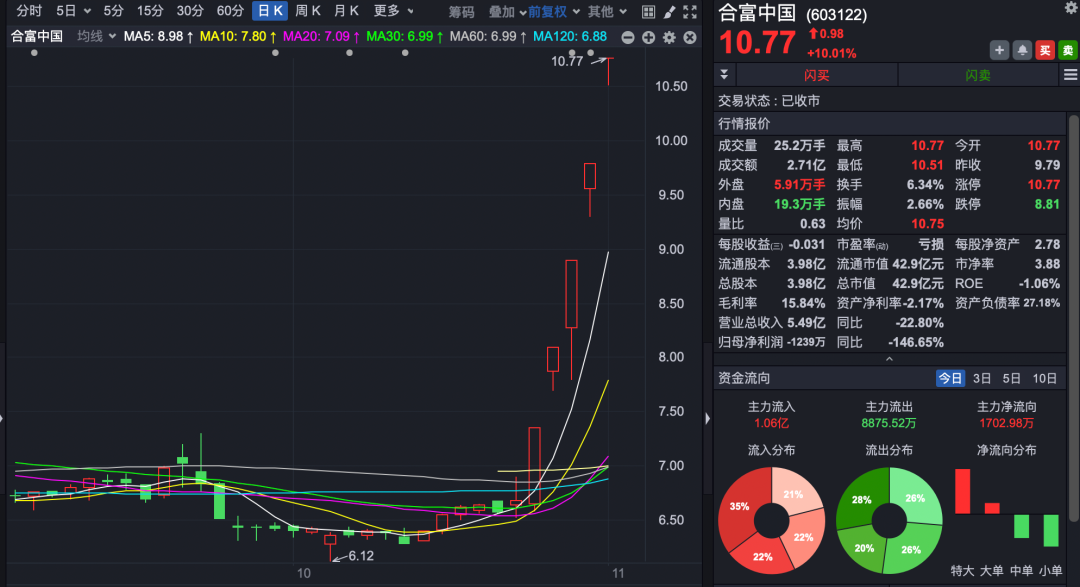Screen dimensions: 1080x587
Task: Select the drawing brush tool in the top toolbar
Action: (x=668, y=12)
